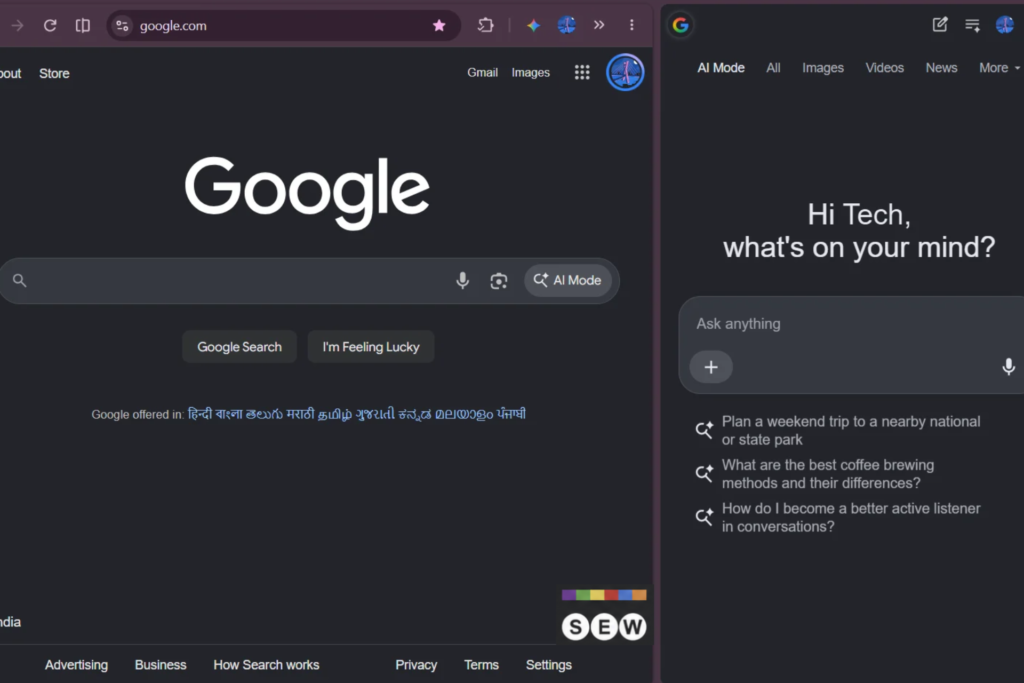This screenshot has width=1024, height=683.
Task: Click I'm Feeling Lucky button
Action: (x=371, y=347)
